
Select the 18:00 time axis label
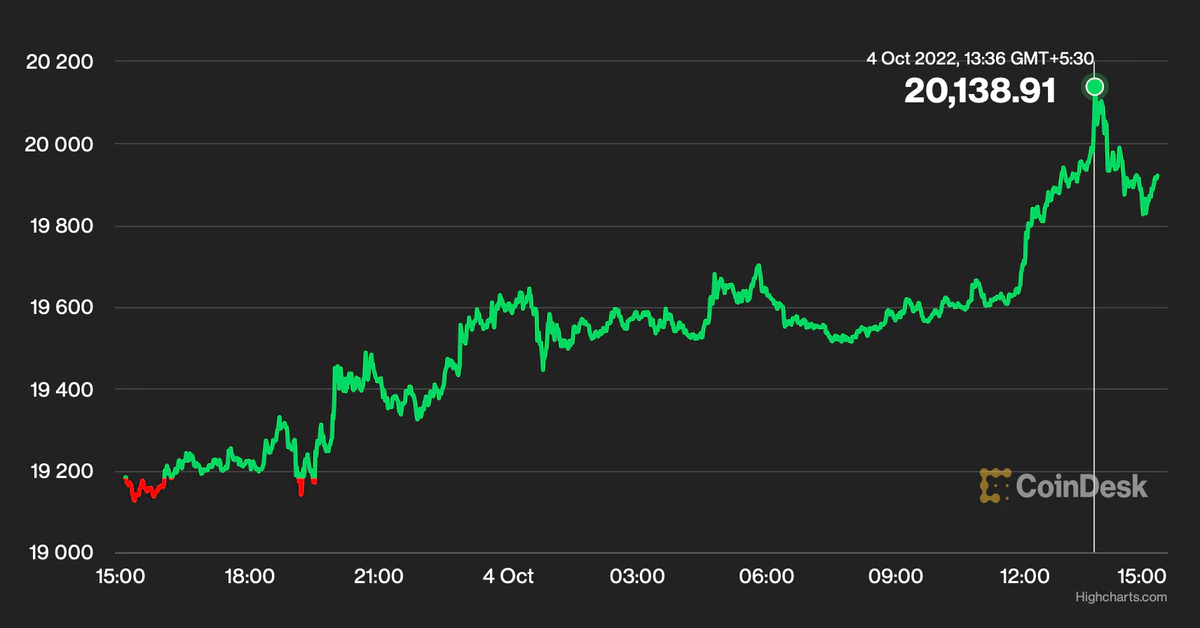click(248, 576)
